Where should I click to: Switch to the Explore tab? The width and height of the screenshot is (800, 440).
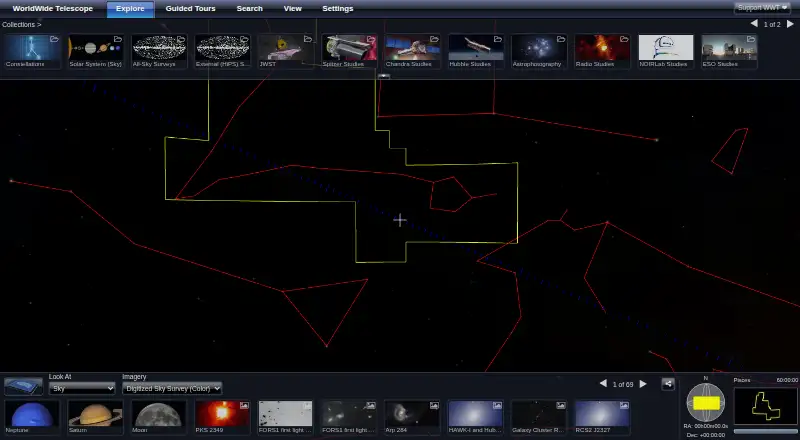point(130,9)
